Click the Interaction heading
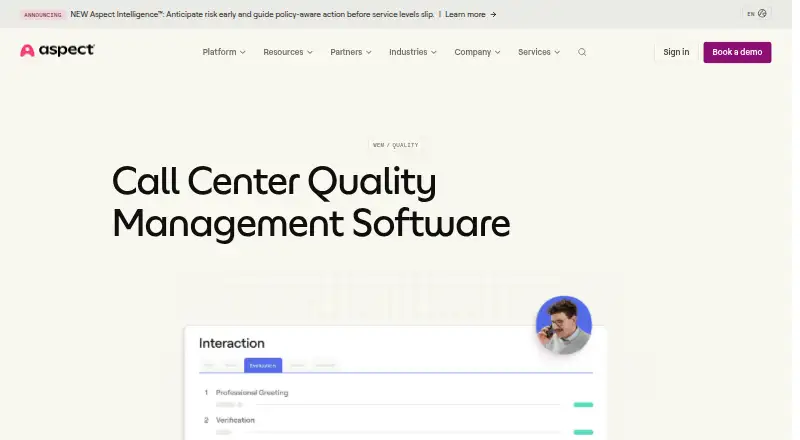Screen dimensions: 800x440 (x=232, y=343)
